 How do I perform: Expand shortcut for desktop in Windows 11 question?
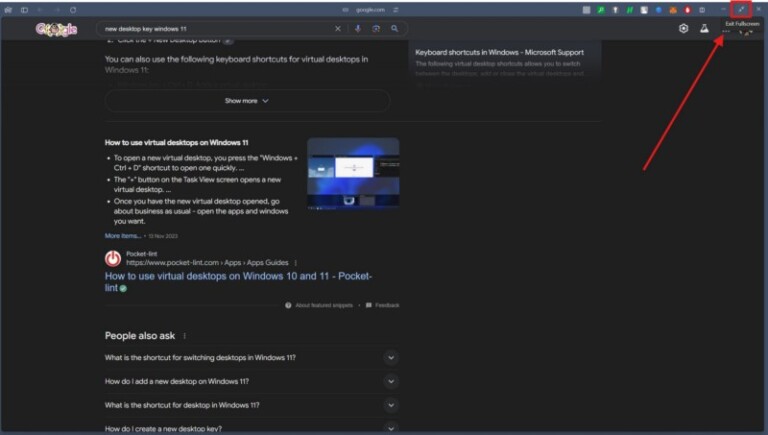(391, 406)
